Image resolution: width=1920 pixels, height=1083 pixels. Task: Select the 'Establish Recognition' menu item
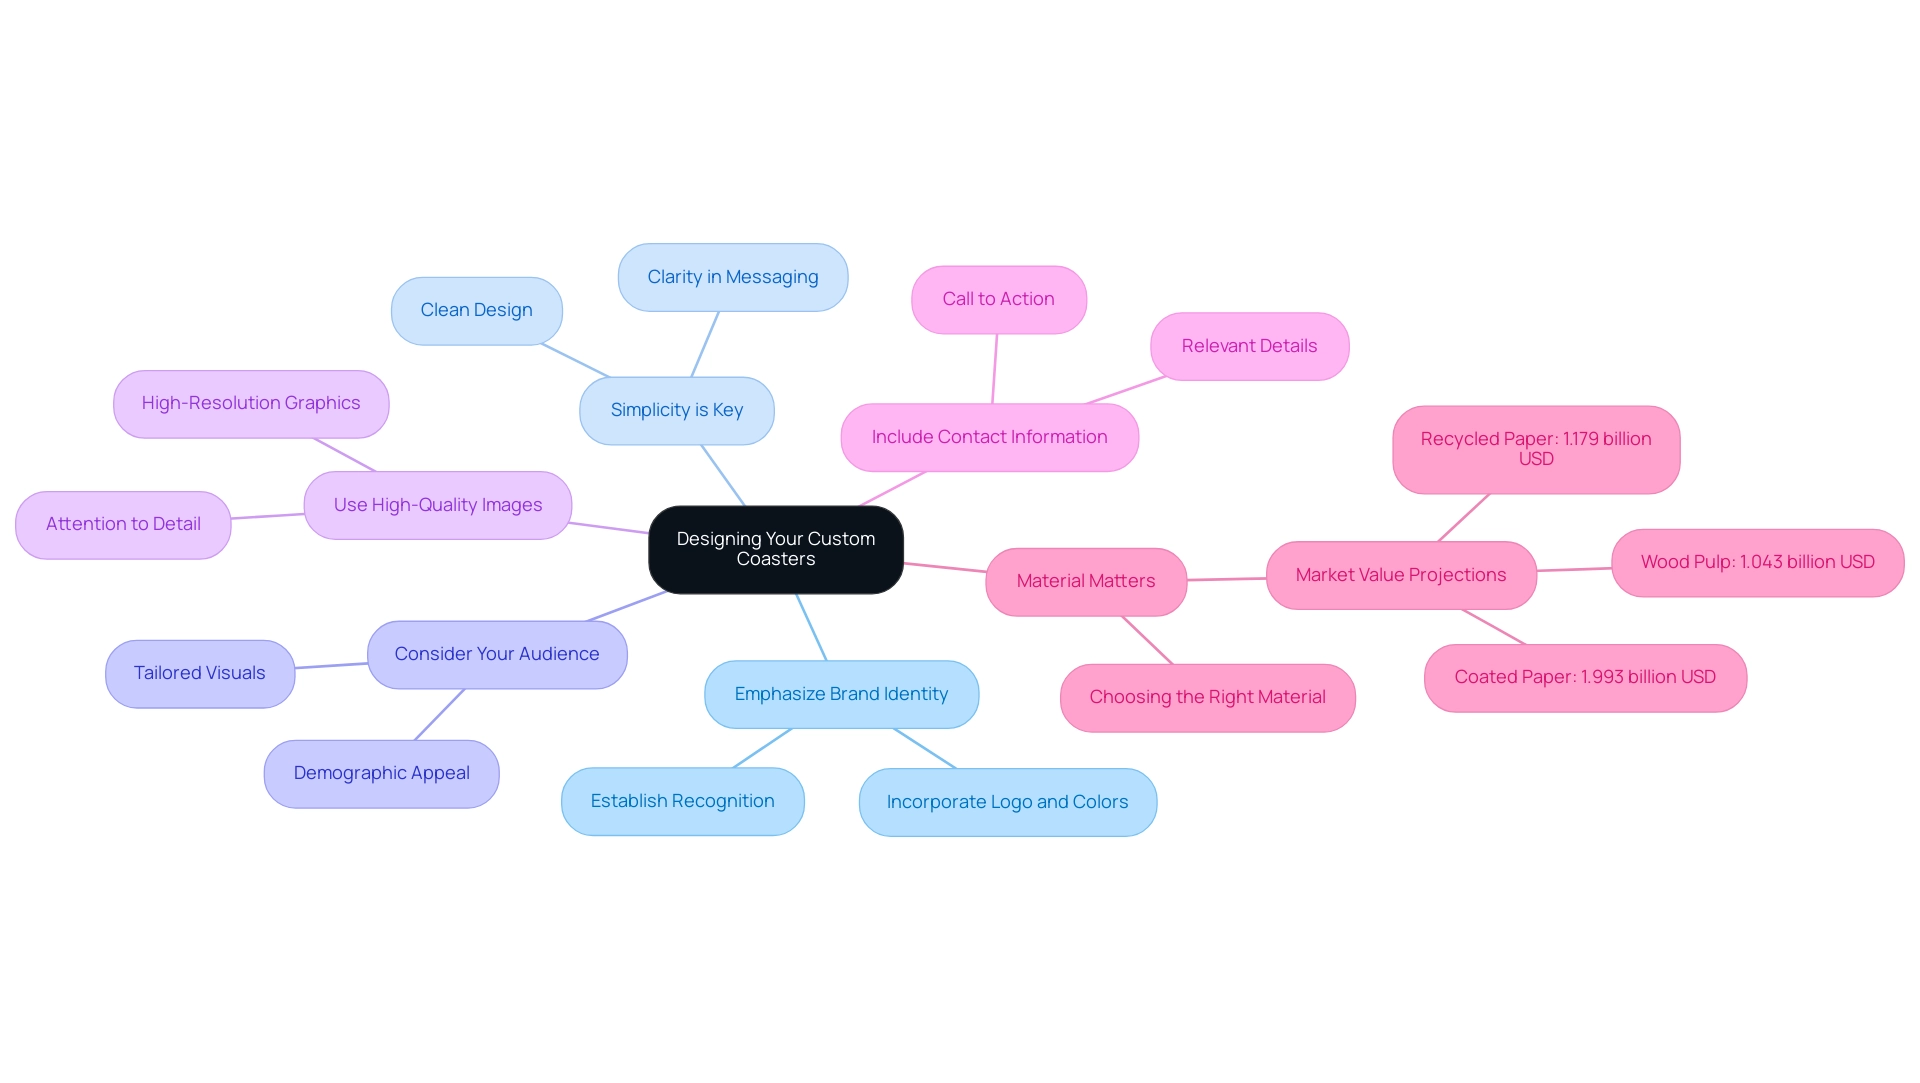click(683, 801)
